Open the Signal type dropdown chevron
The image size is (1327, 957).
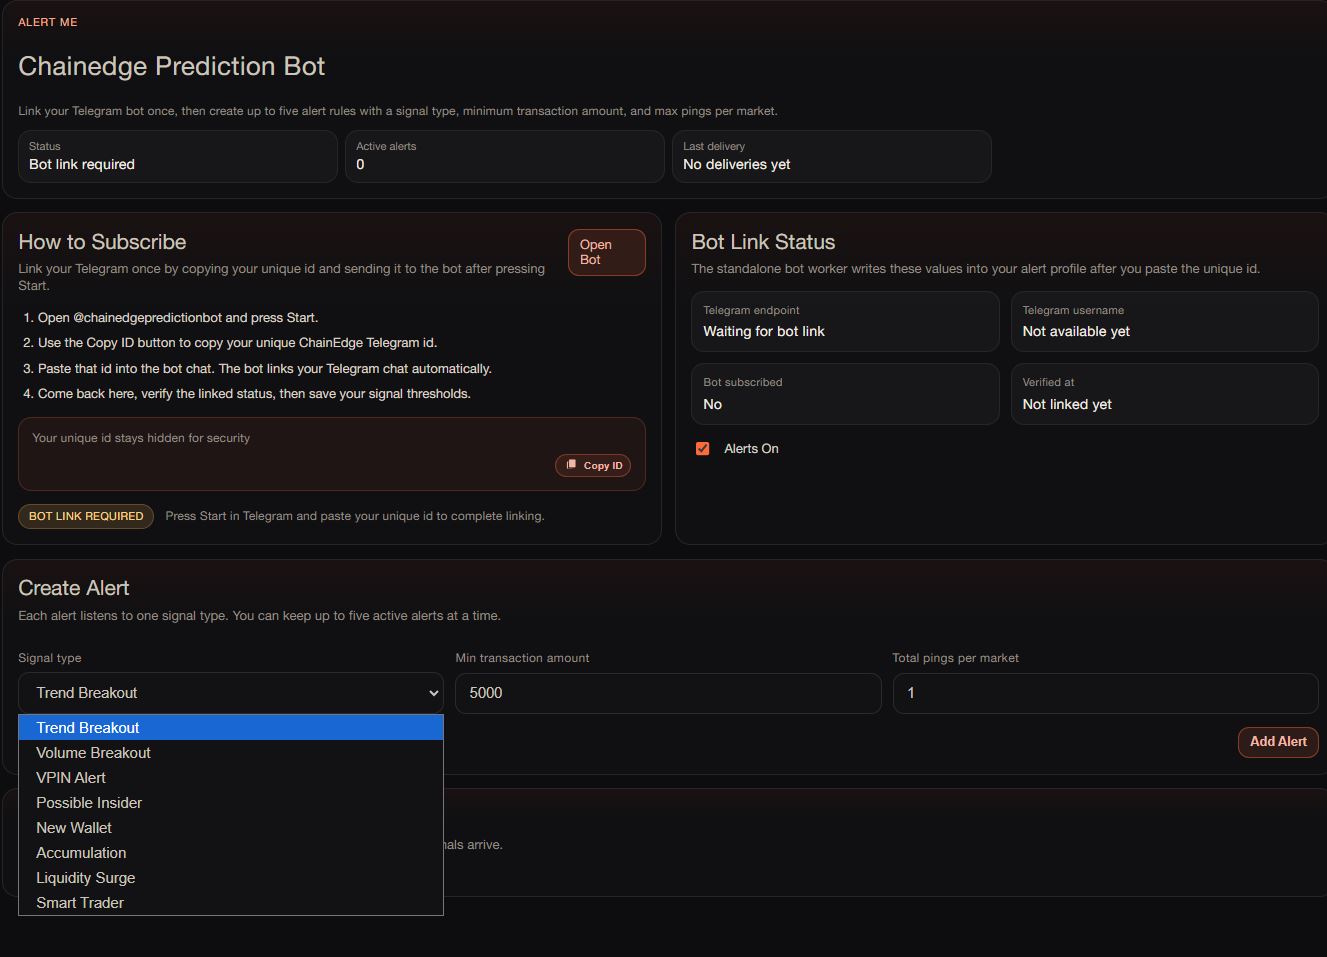(x=432, y=692)
